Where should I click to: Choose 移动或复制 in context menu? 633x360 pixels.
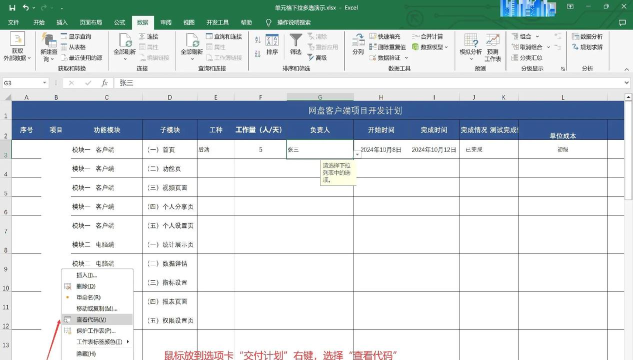pyautogui.click(x=97, y=308)
